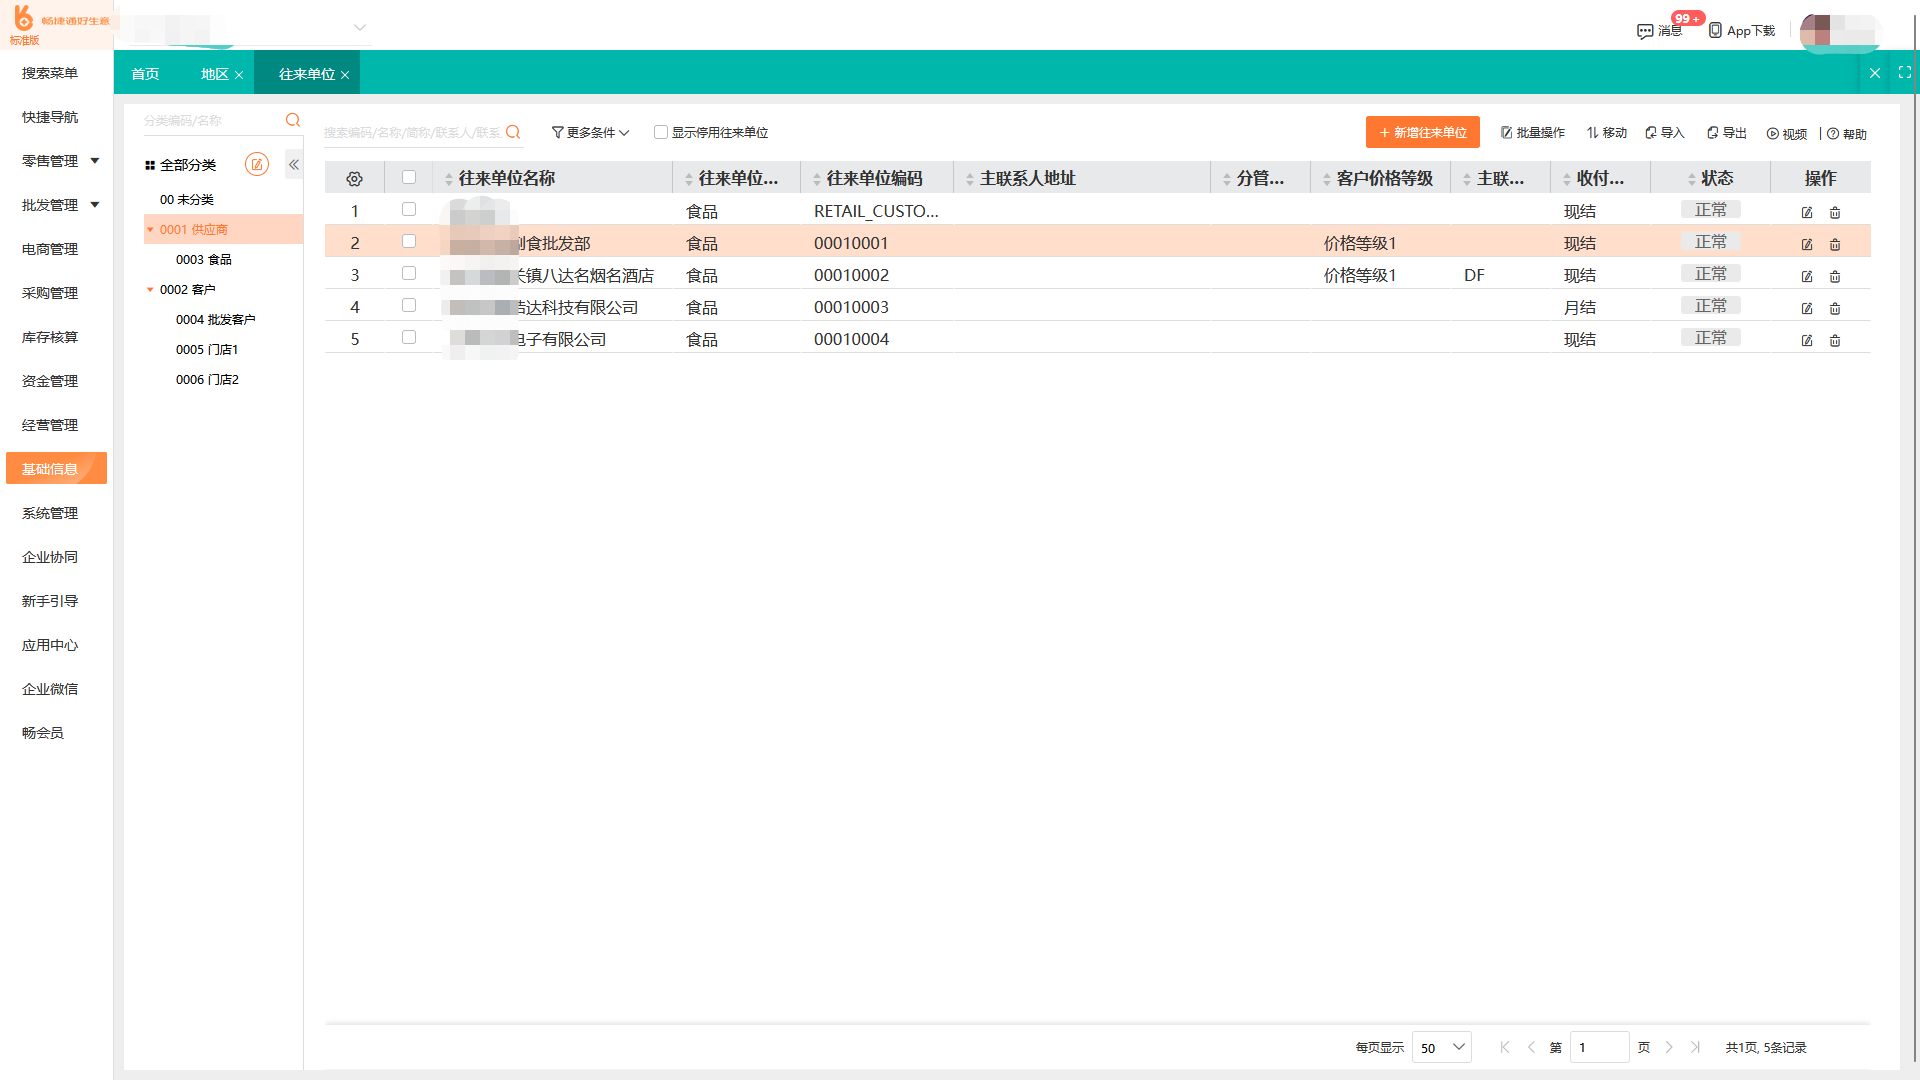
Task: Select checkbox for row 4
Action: [409, 305]
